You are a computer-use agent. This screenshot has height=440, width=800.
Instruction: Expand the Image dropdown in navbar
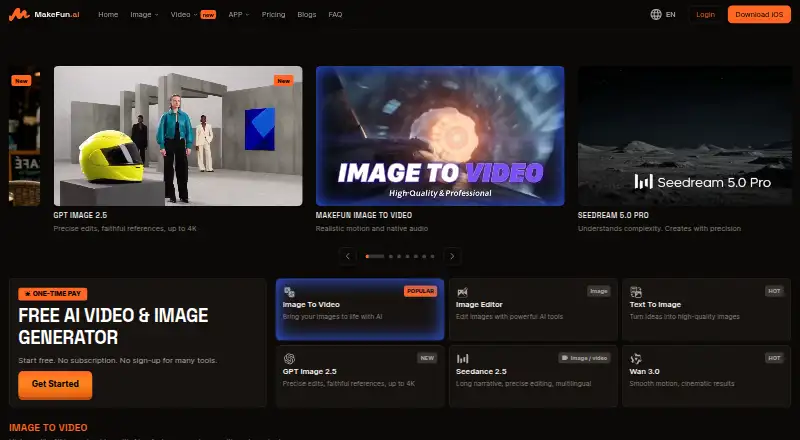click(144, 14)
